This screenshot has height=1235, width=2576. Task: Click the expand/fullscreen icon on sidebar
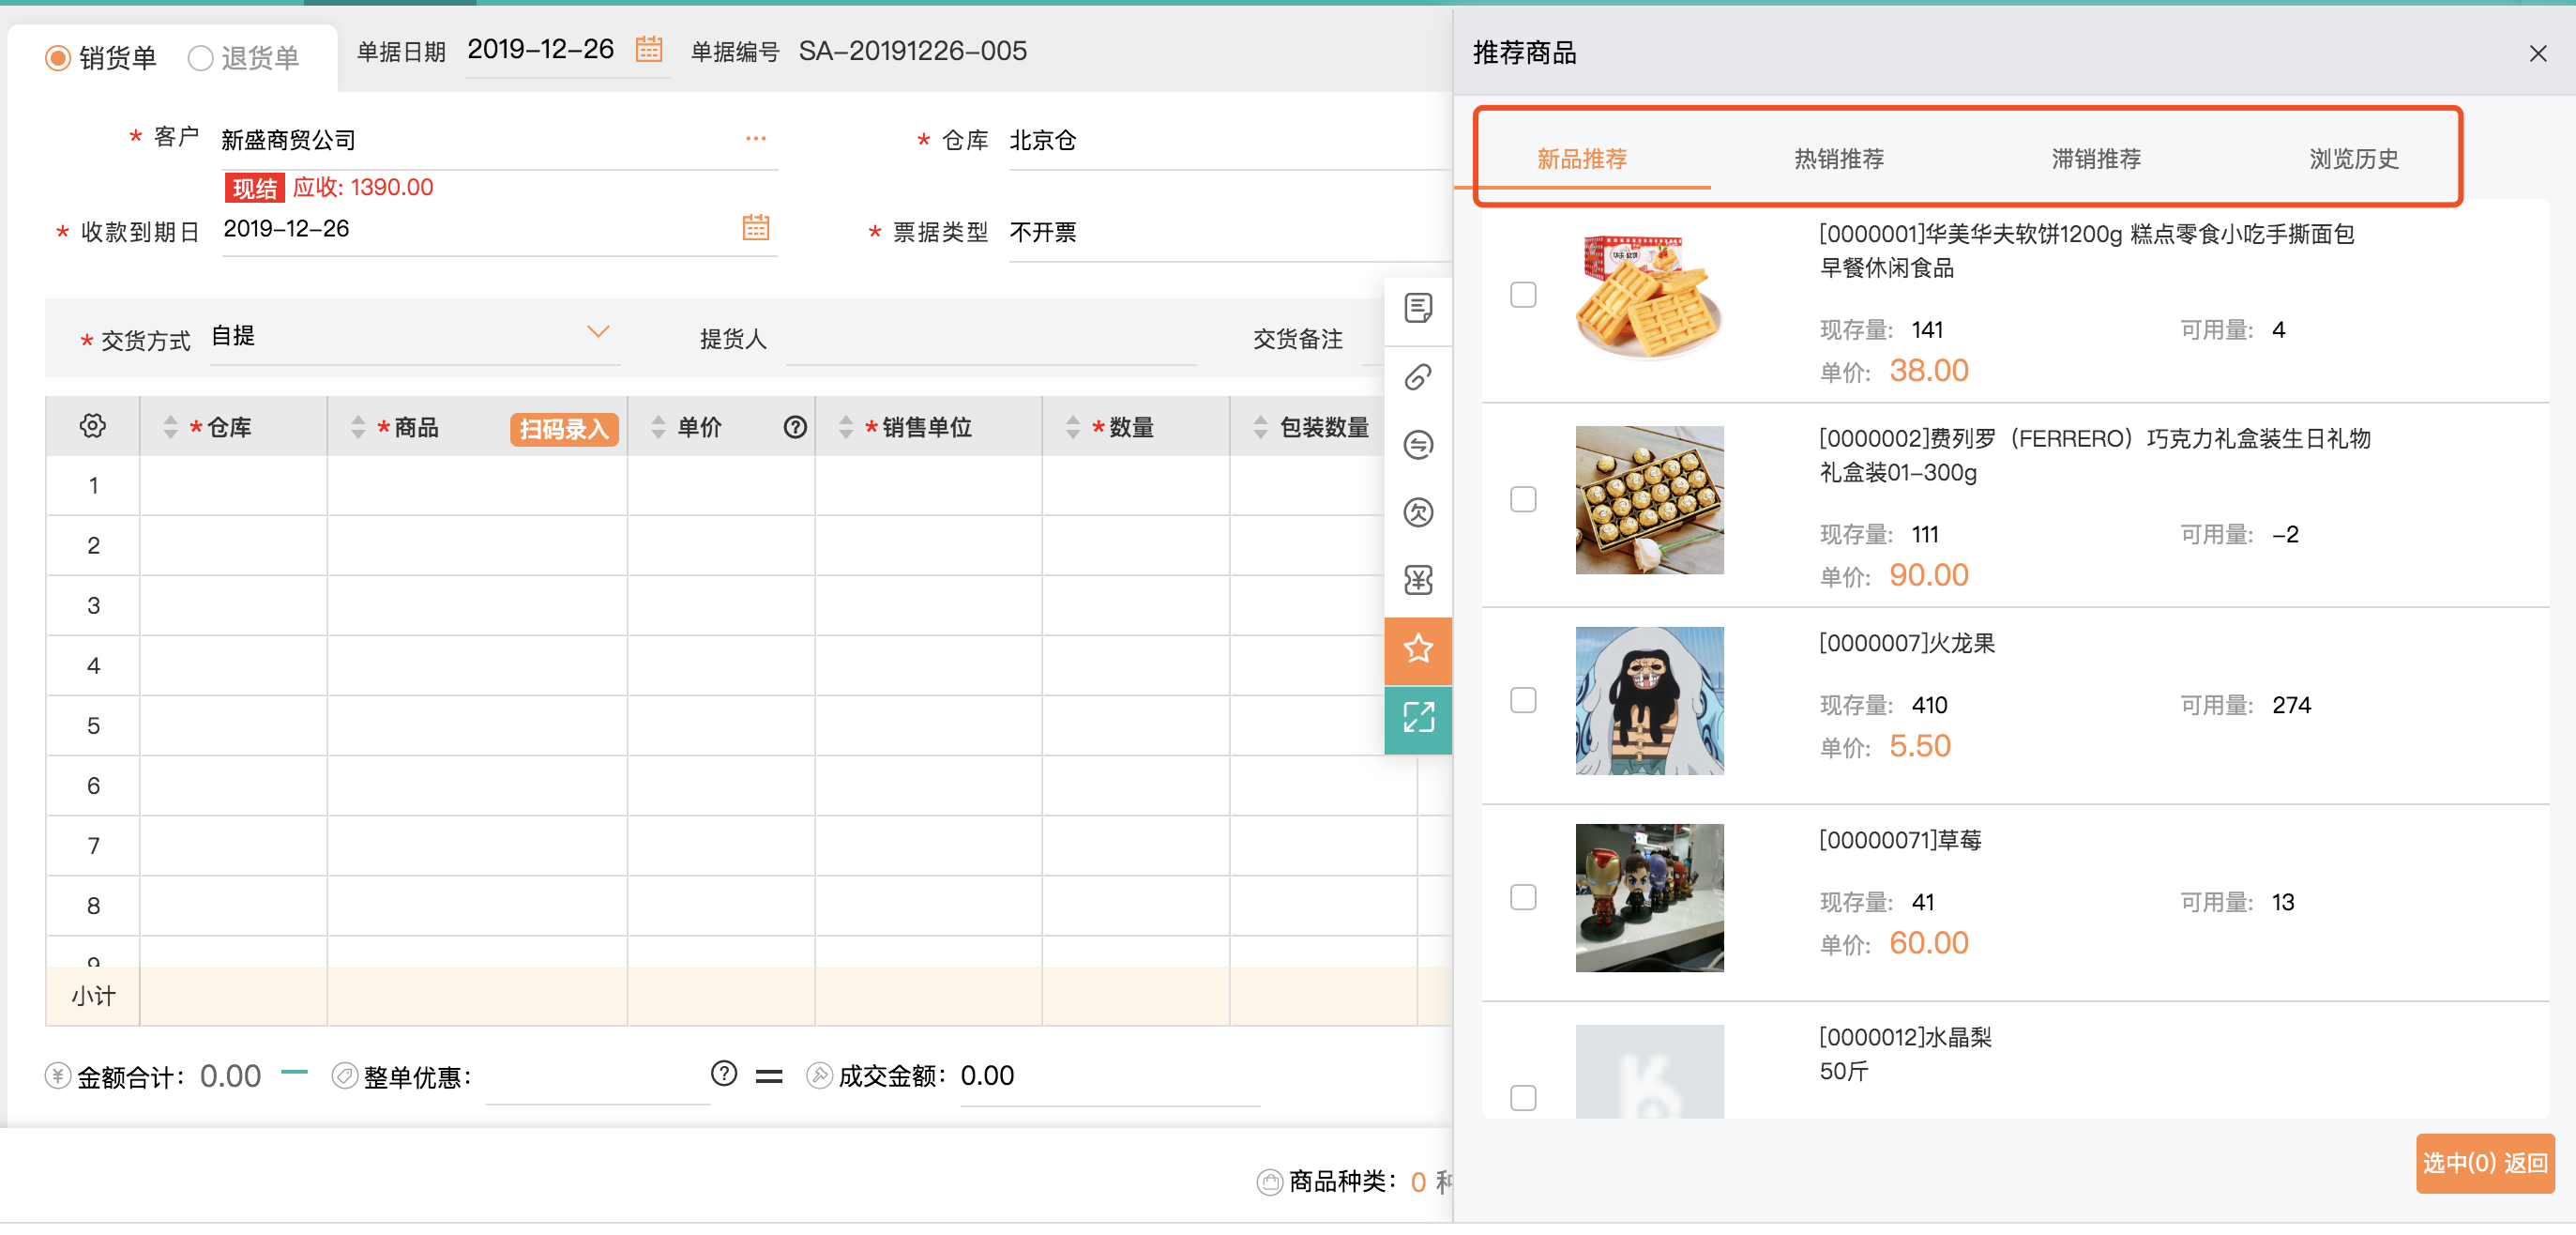click(1417, 719)
